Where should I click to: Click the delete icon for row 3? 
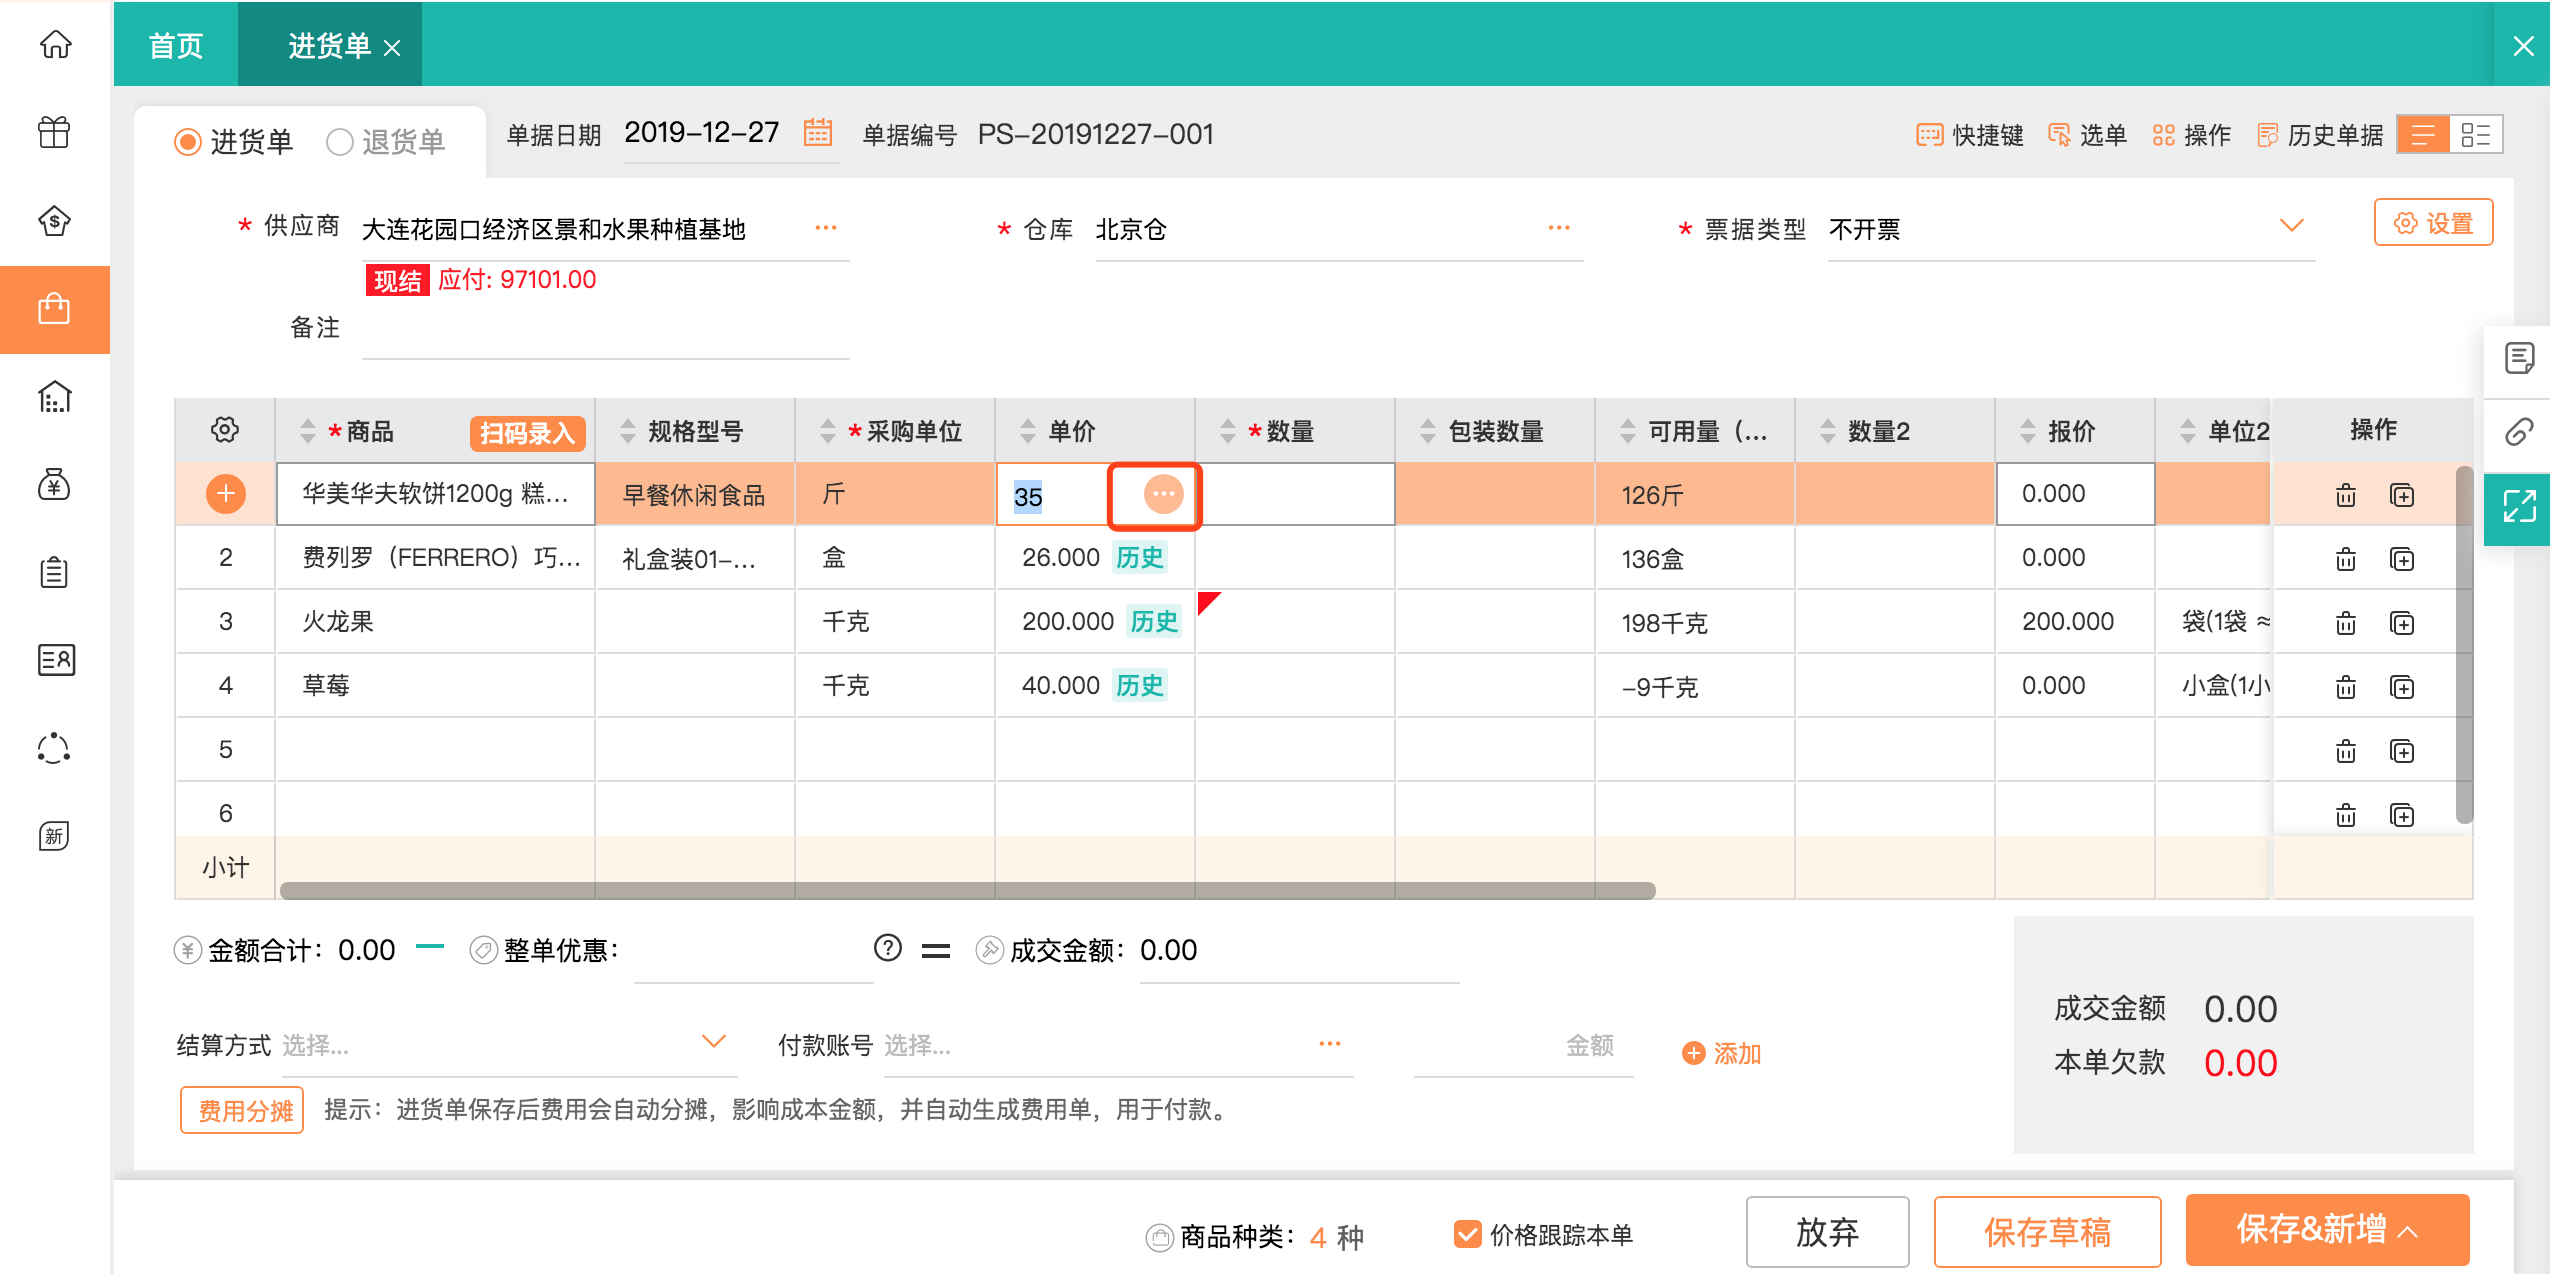(2343, 622)
